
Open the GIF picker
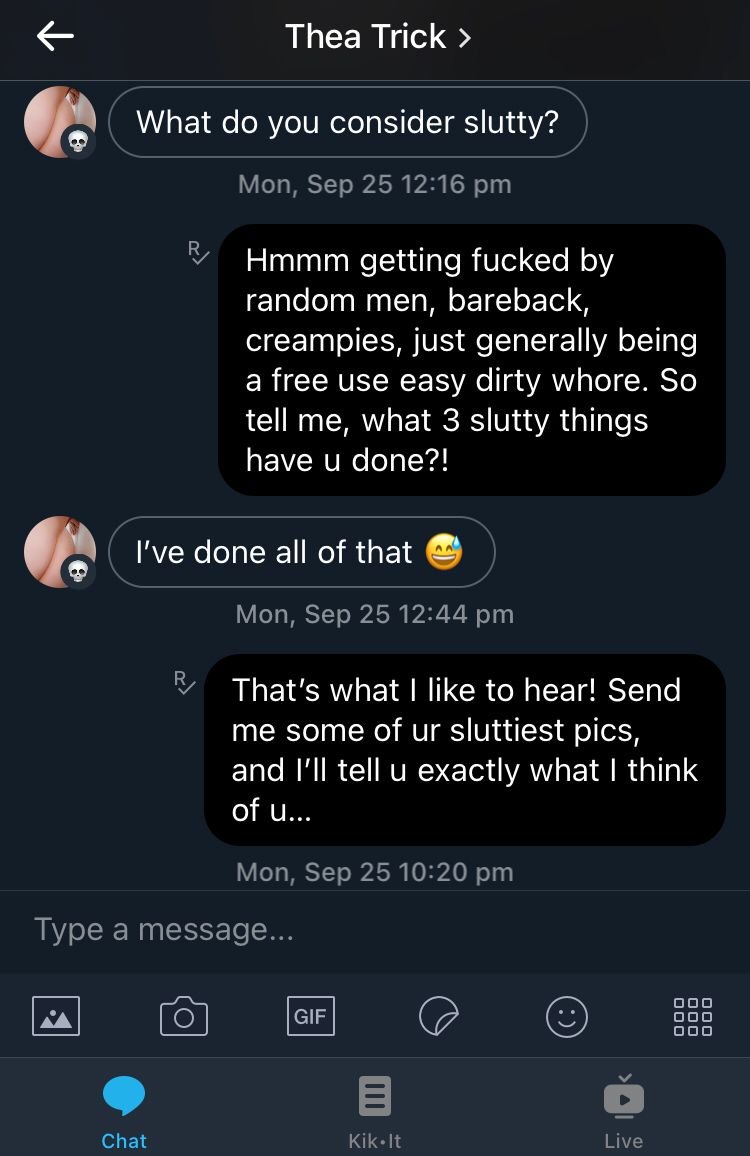[310, 1016]
